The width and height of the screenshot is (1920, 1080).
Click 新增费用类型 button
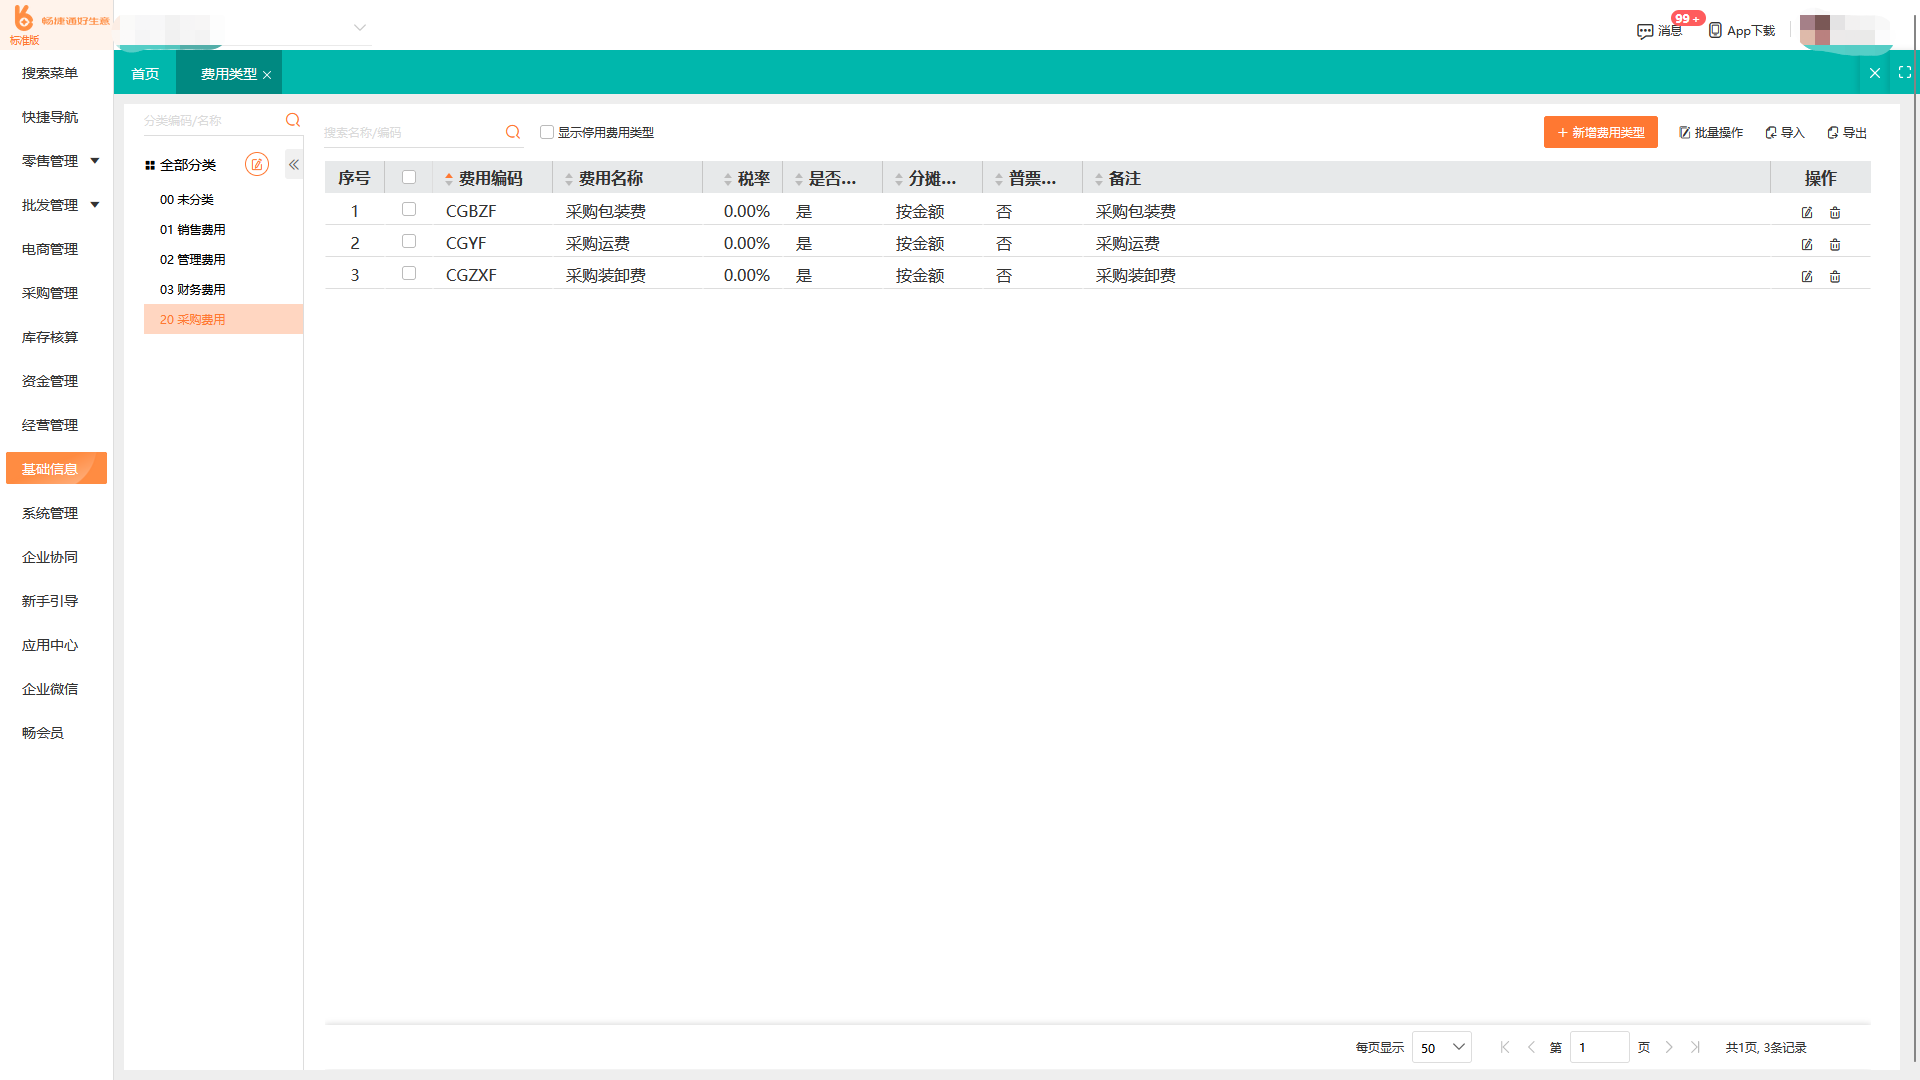coord(1600,132)
